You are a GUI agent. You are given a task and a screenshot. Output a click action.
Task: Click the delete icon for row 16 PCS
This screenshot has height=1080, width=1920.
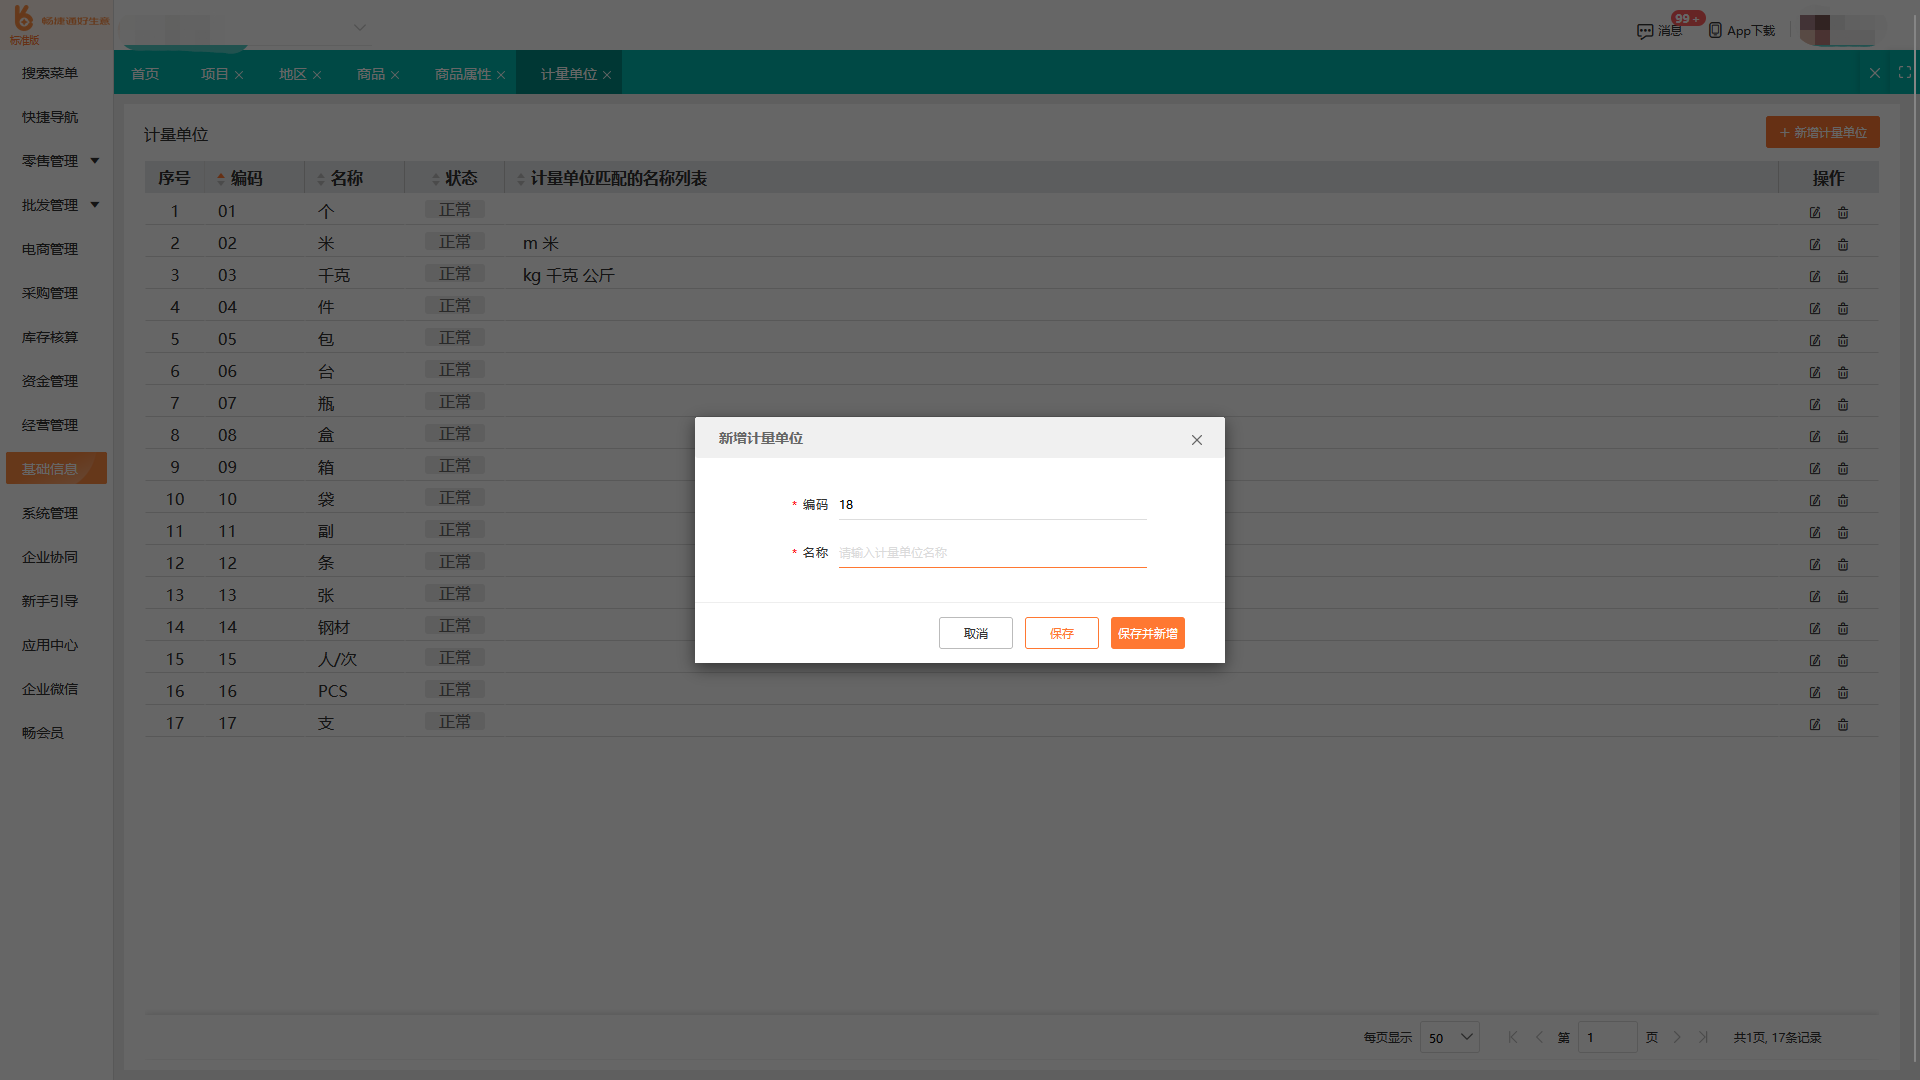click(1844, 691)
